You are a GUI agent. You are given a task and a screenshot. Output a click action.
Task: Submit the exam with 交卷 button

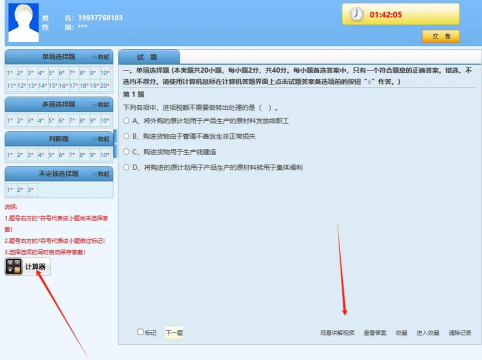pos(441,36)
